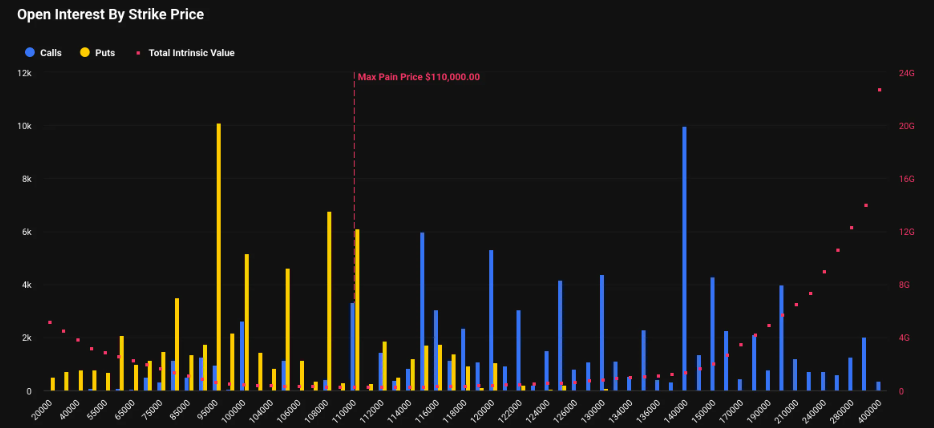Toggle the Puts series in legend
This screenshot has width=934, height=428.
coord(104,52)
